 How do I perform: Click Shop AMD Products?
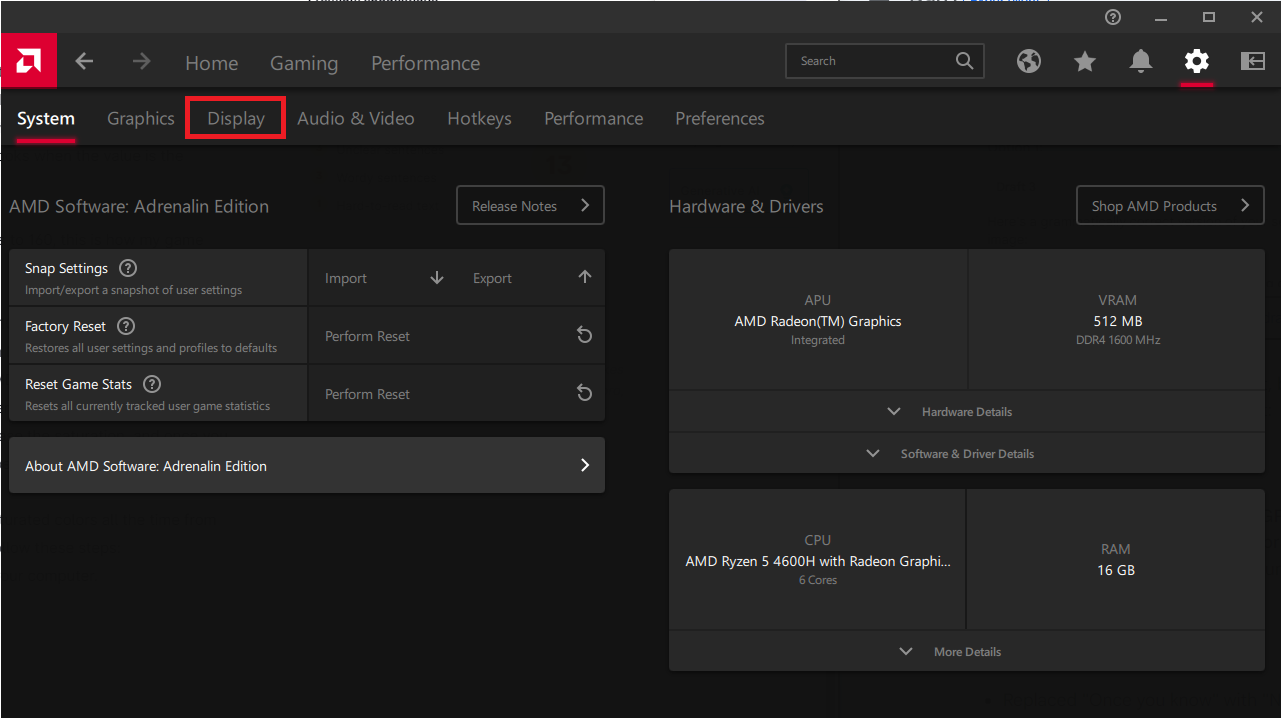point(1170,205)
